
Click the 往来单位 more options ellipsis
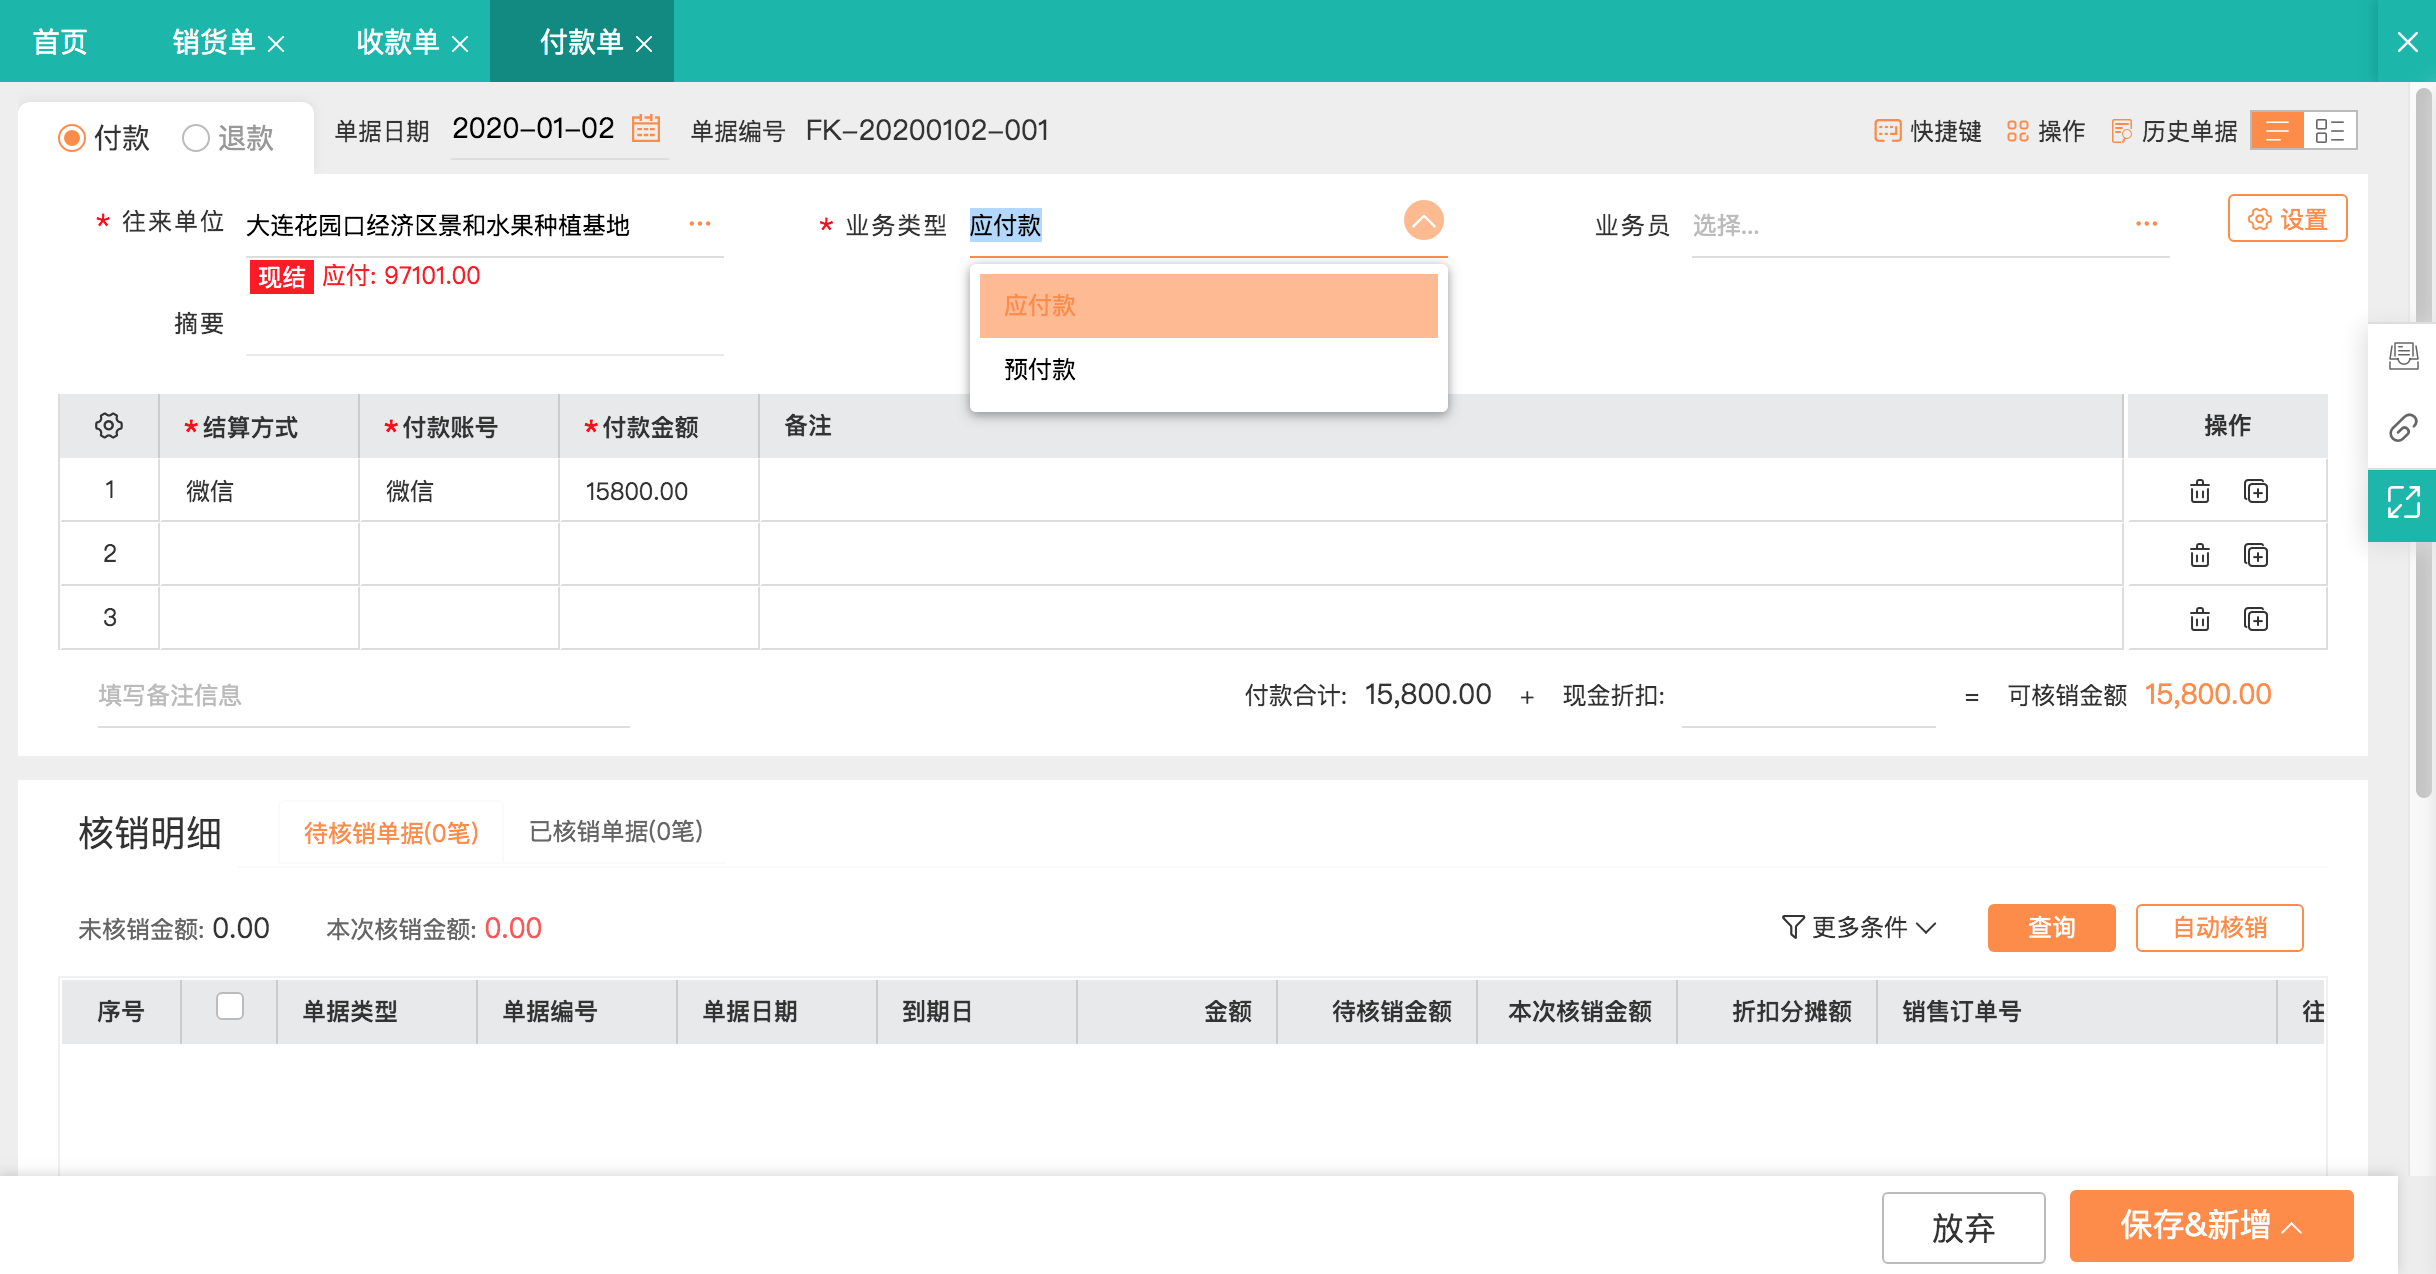(701, 224)
